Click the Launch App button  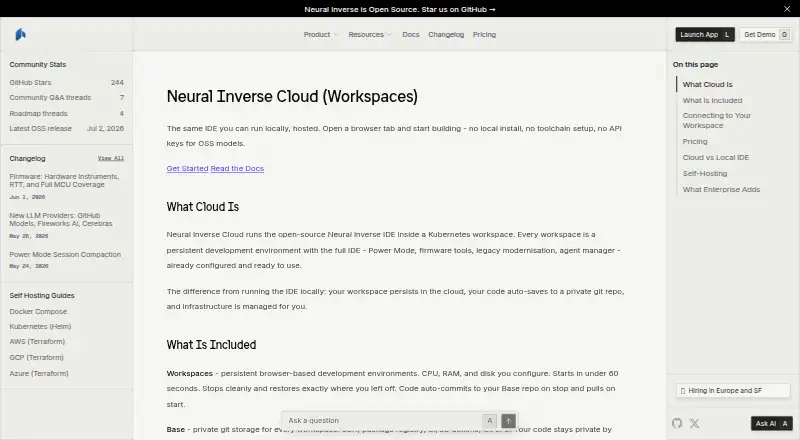pyautogui.click(x=705, y=34)
